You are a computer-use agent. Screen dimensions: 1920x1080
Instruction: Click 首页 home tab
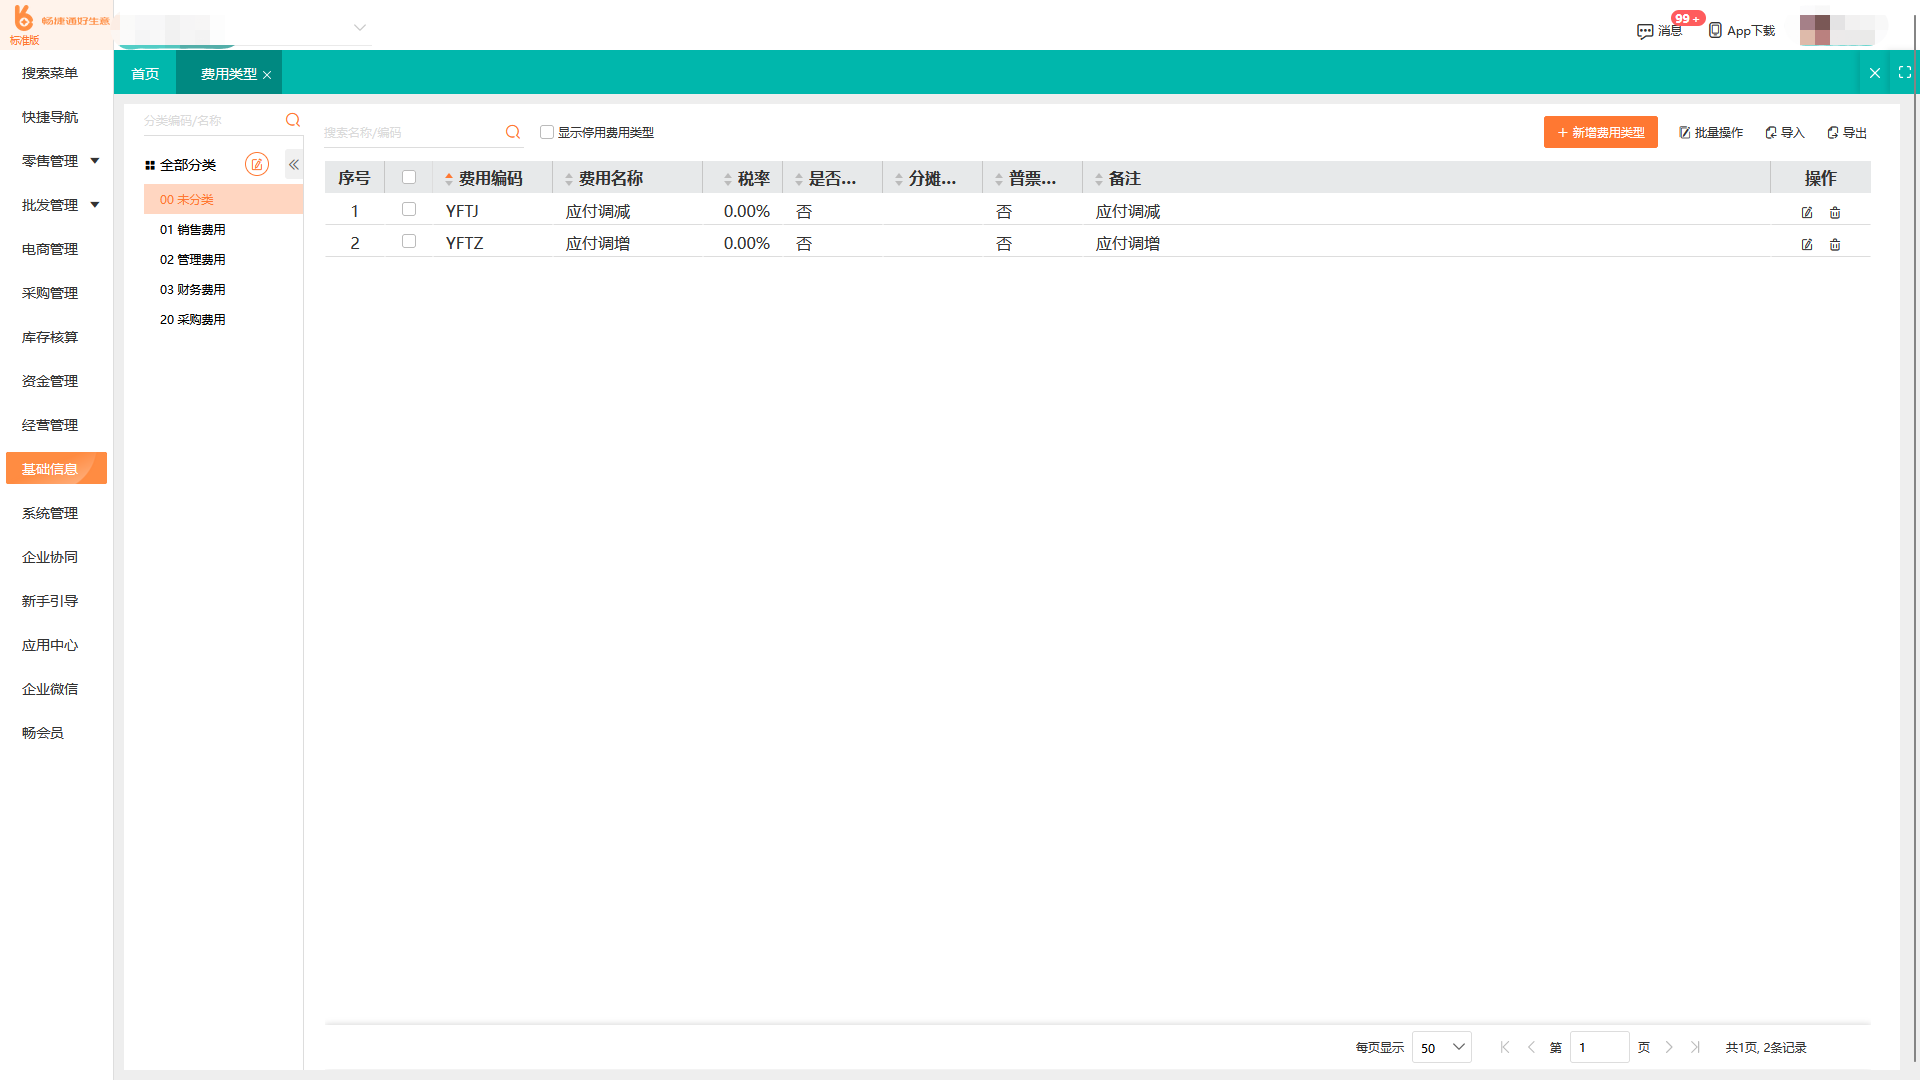click(x=144, y=74)
